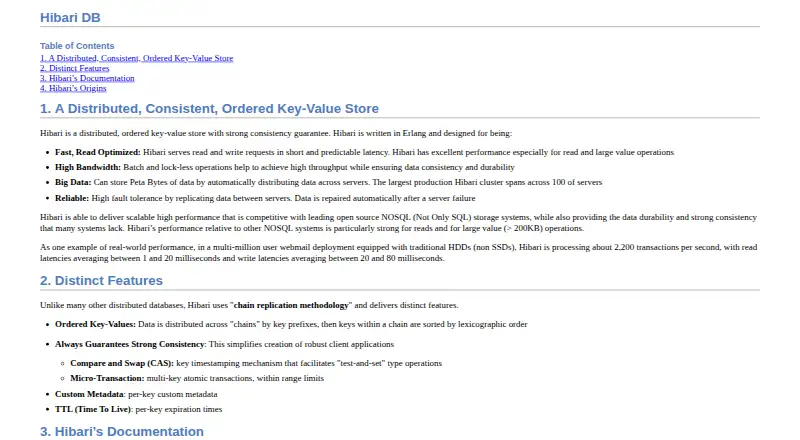Click the "Fast, Read Optimized:" bullet label

[x=97, y=152]
